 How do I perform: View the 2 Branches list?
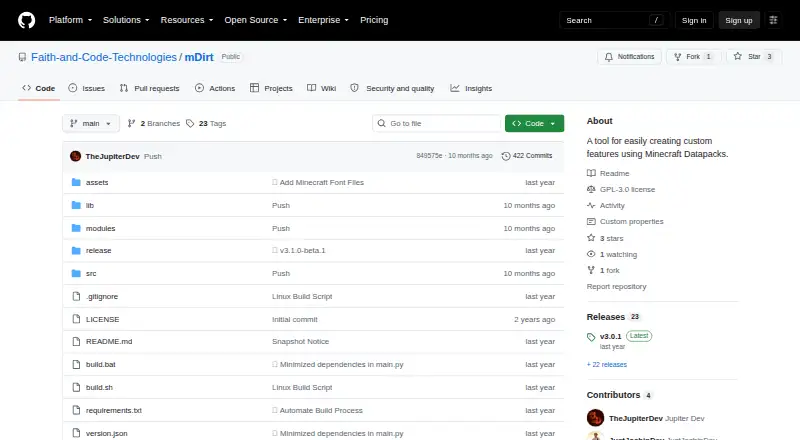pos(154,124)
